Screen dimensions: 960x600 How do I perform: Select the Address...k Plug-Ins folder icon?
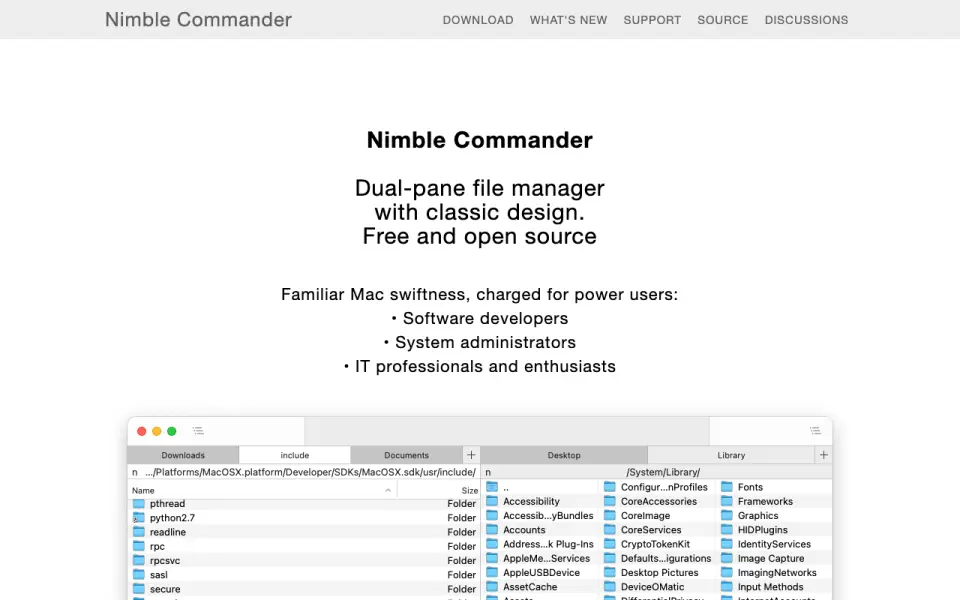tap(492, 544)
